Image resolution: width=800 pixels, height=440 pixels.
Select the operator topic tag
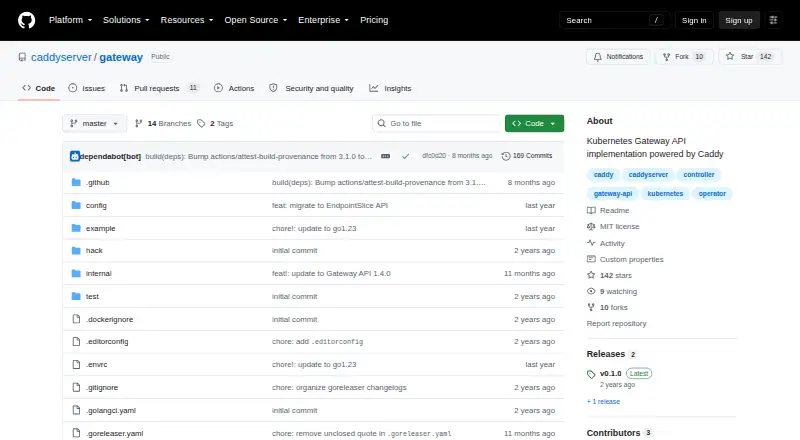pyautogui.click(x=712, y=193)
